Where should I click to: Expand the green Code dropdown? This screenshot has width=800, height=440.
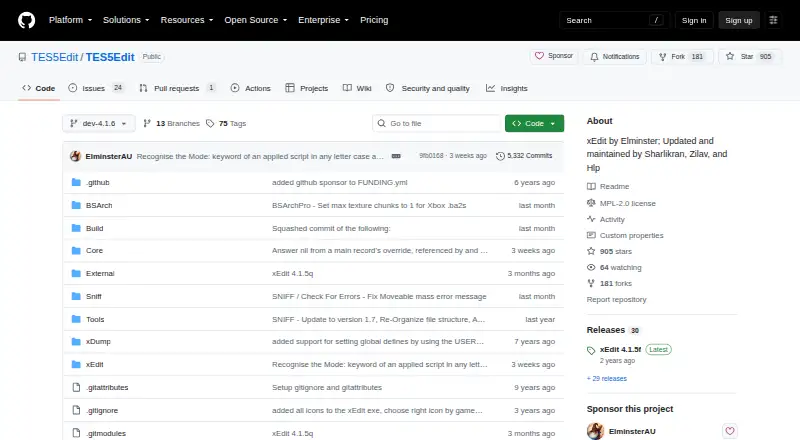[x=534, y=124]
